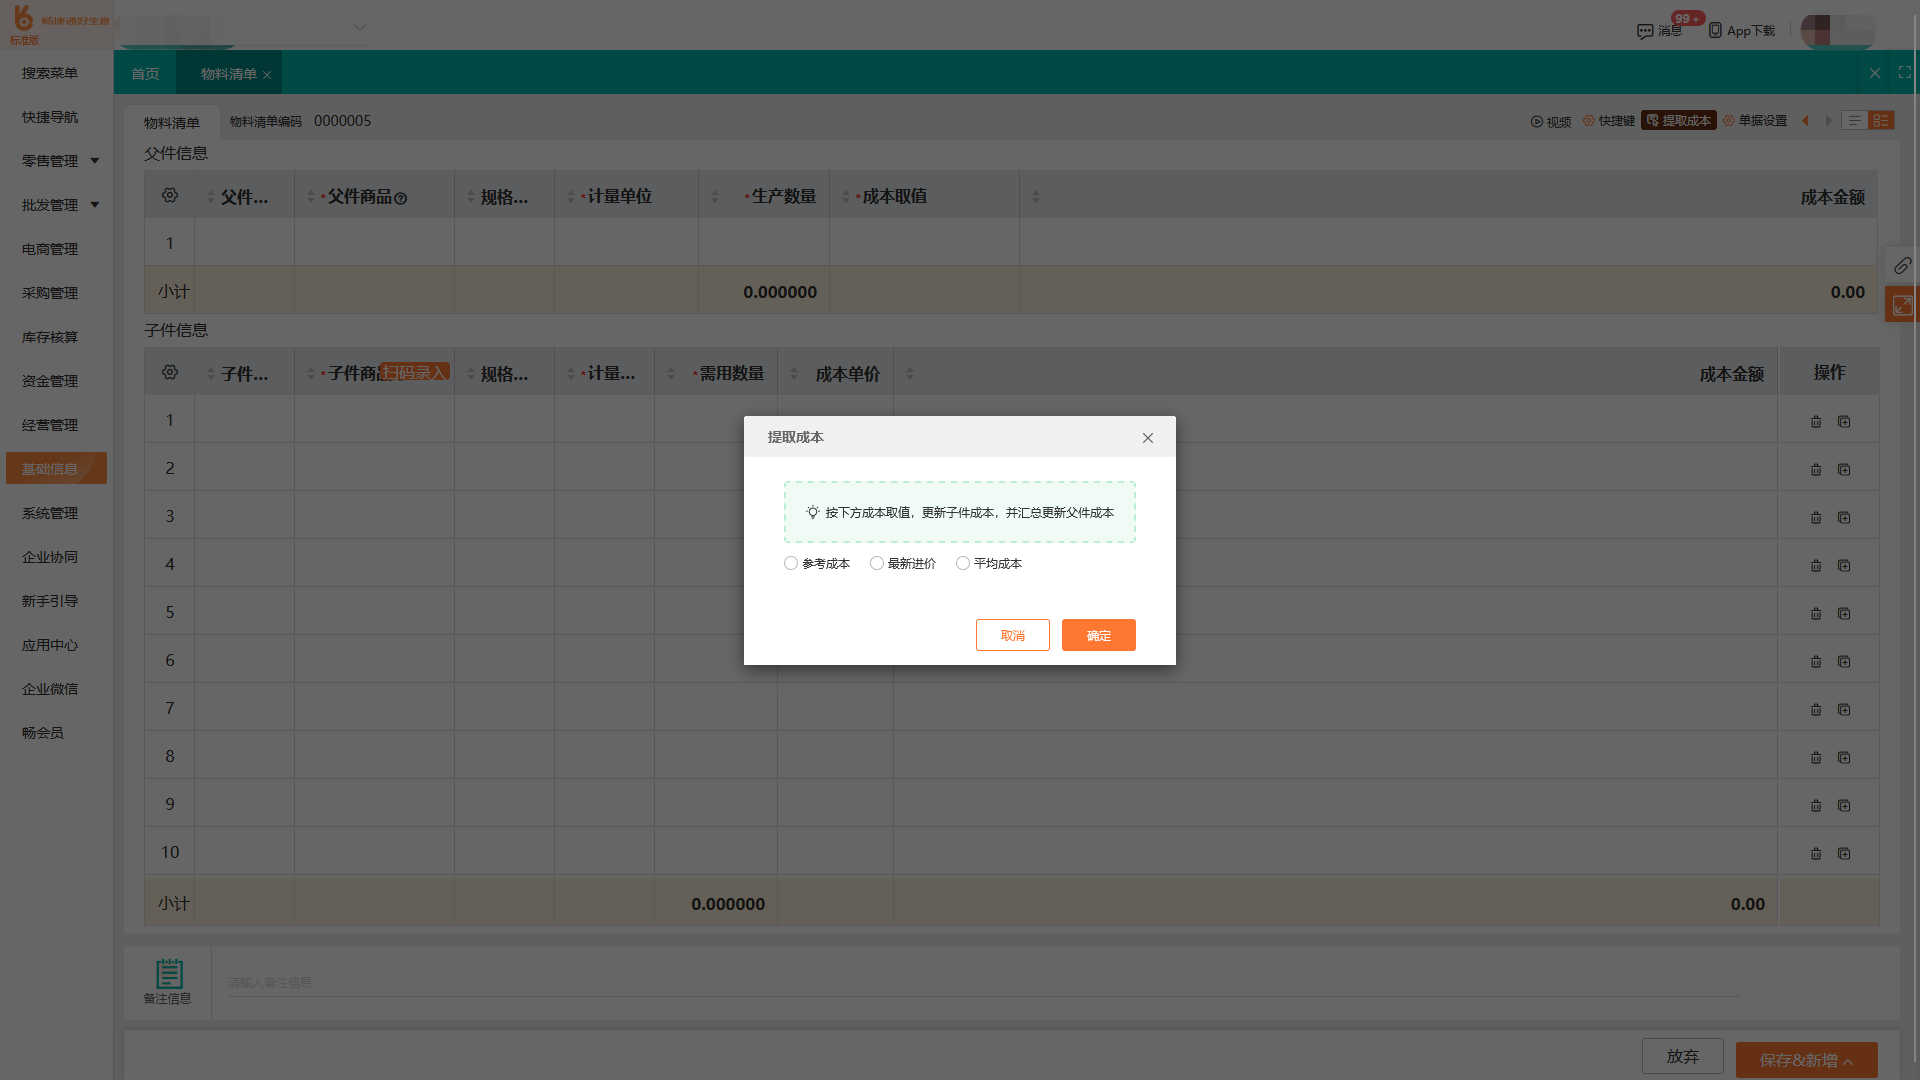1920x1080 pixels.
Task: Click the list view toggle icon
Action: click(1855, 120)
